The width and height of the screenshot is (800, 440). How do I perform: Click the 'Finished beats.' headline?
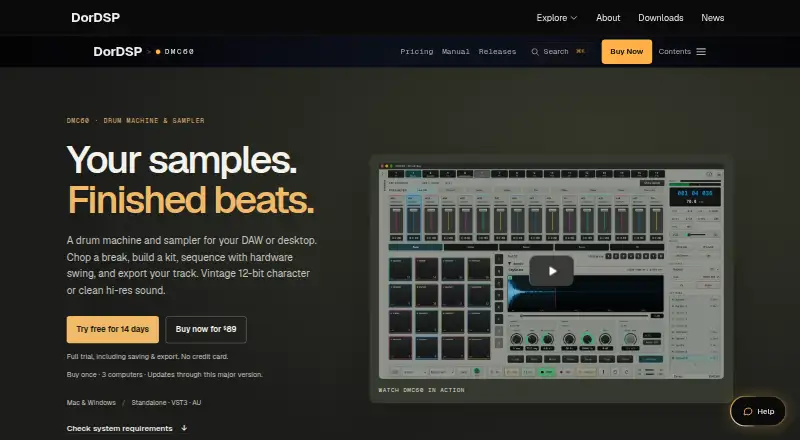pos(191,200)
